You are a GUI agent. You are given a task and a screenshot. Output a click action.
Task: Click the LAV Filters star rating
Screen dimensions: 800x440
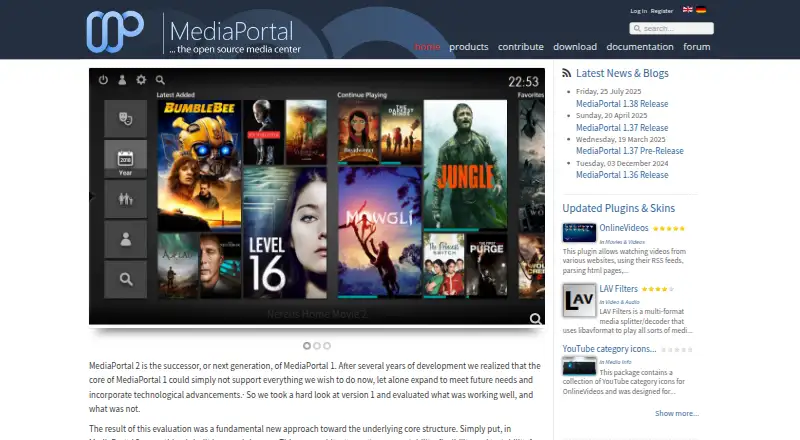coord(658,289)
